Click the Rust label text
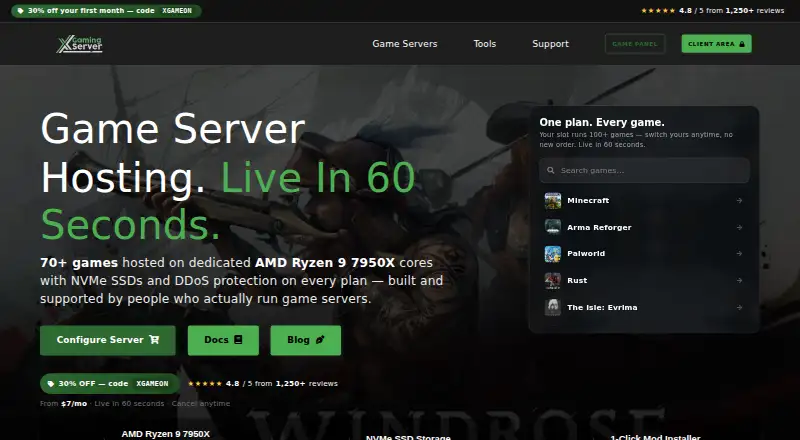The height and width of the screenshot is (440, 800). (577, 280)
